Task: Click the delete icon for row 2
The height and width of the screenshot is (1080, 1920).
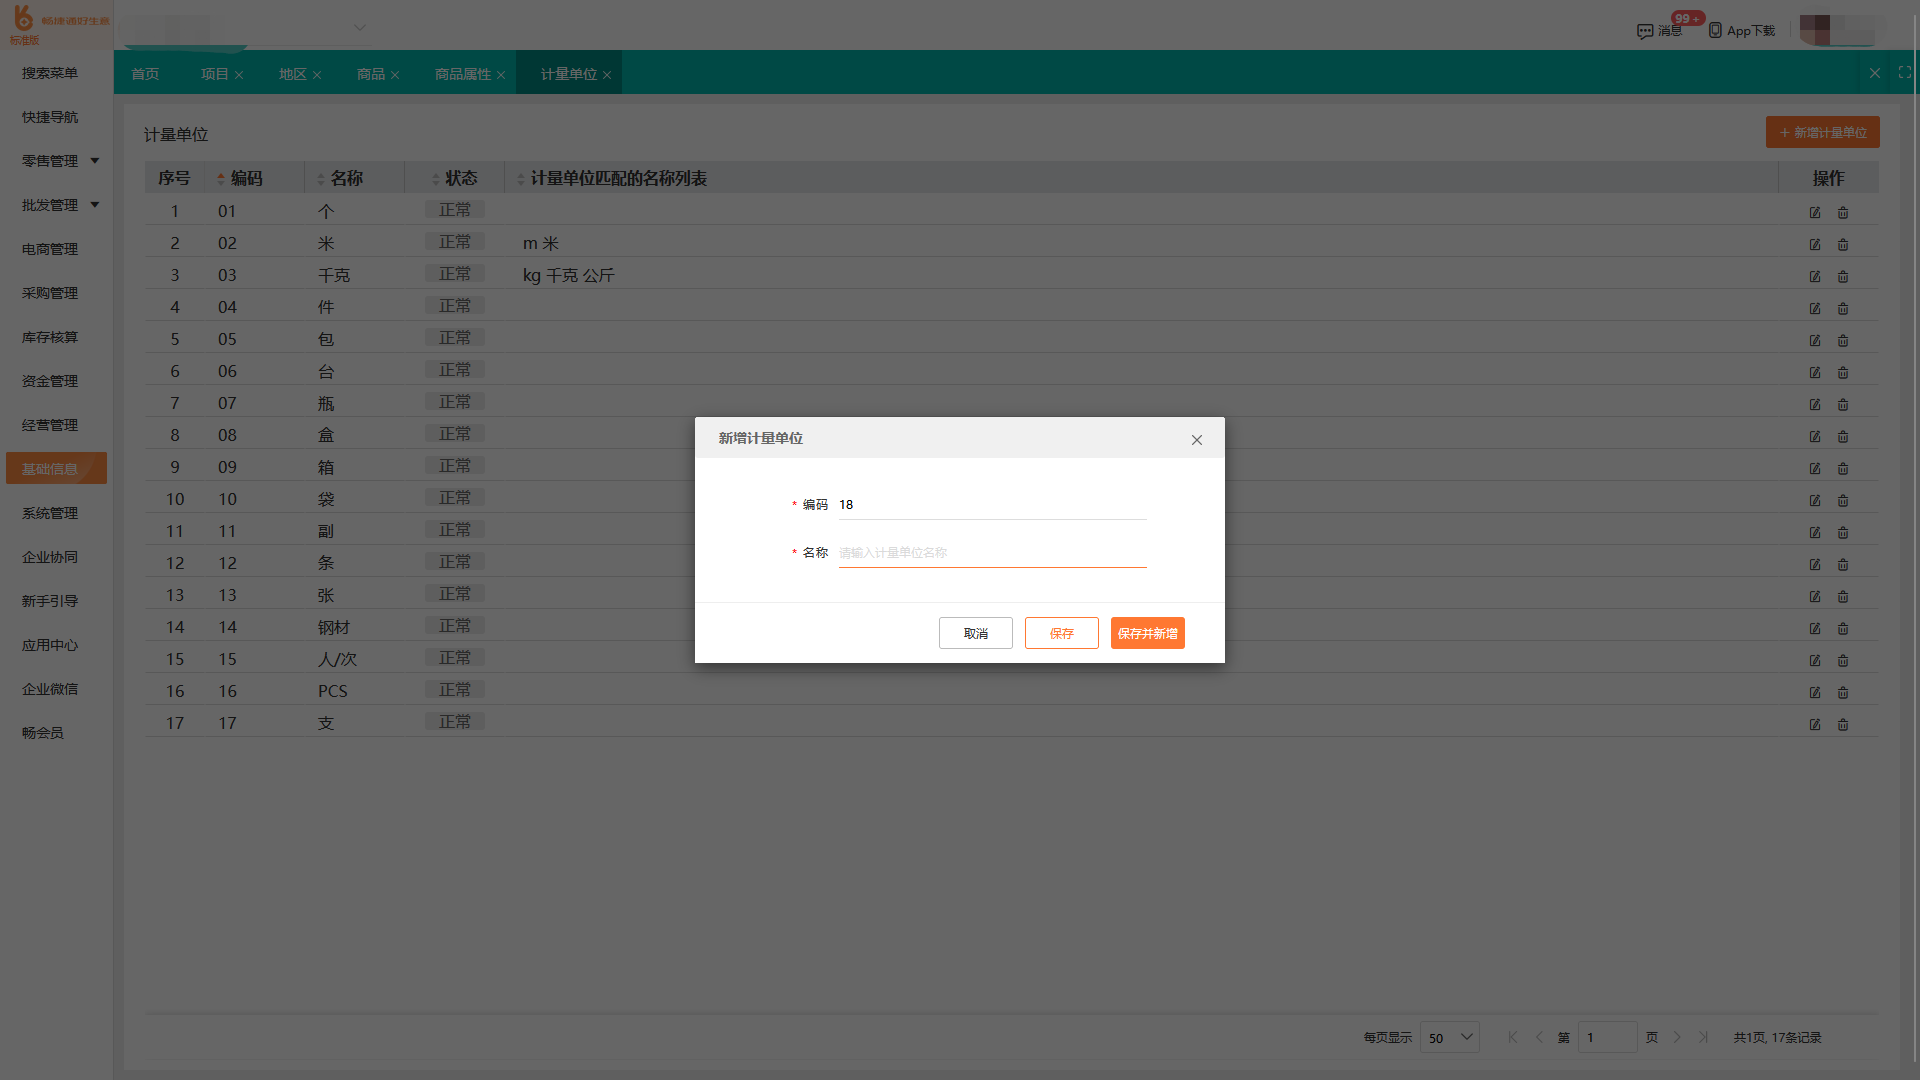Action: pos(1844,243)
